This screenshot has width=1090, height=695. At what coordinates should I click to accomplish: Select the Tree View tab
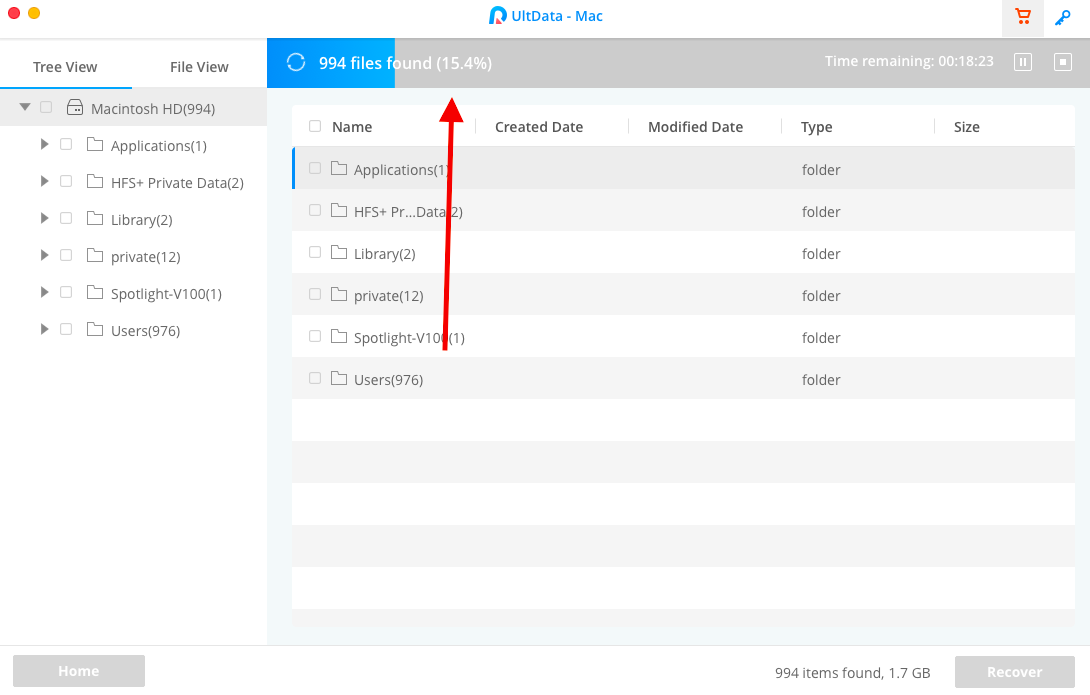tap(65, 67)
